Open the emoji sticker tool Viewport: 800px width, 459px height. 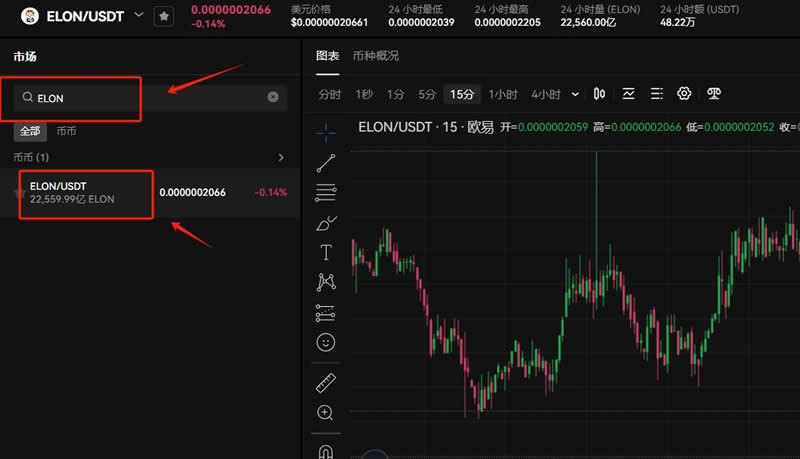tap(326, 342)
